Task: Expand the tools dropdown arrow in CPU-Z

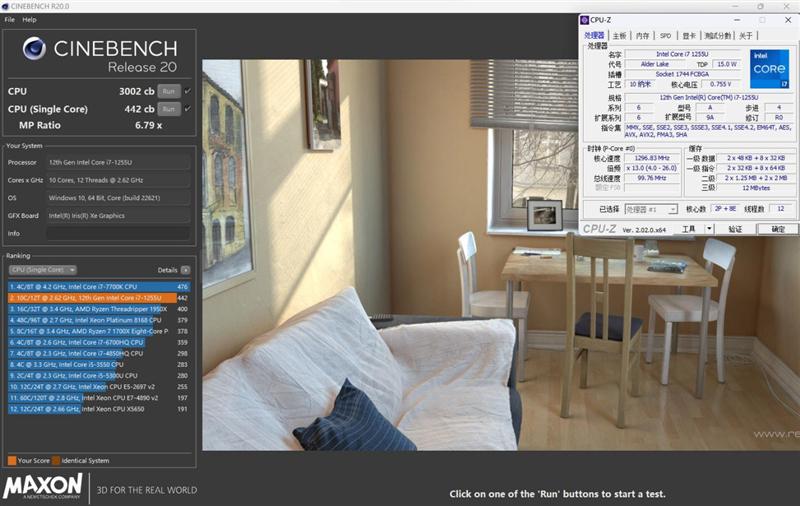Action: pos(708,229)
